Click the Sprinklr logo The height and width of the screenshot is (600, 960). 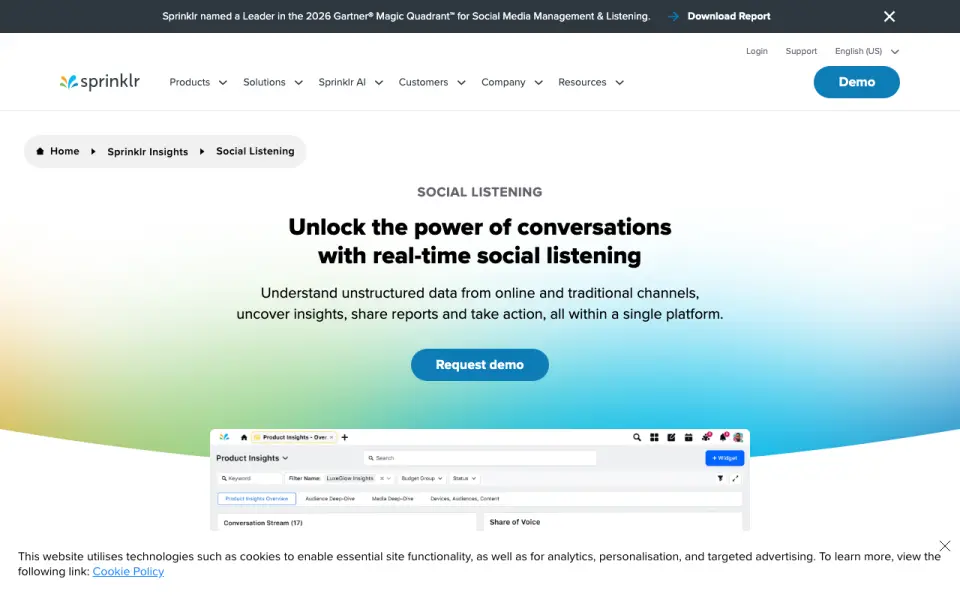(100, 82)
